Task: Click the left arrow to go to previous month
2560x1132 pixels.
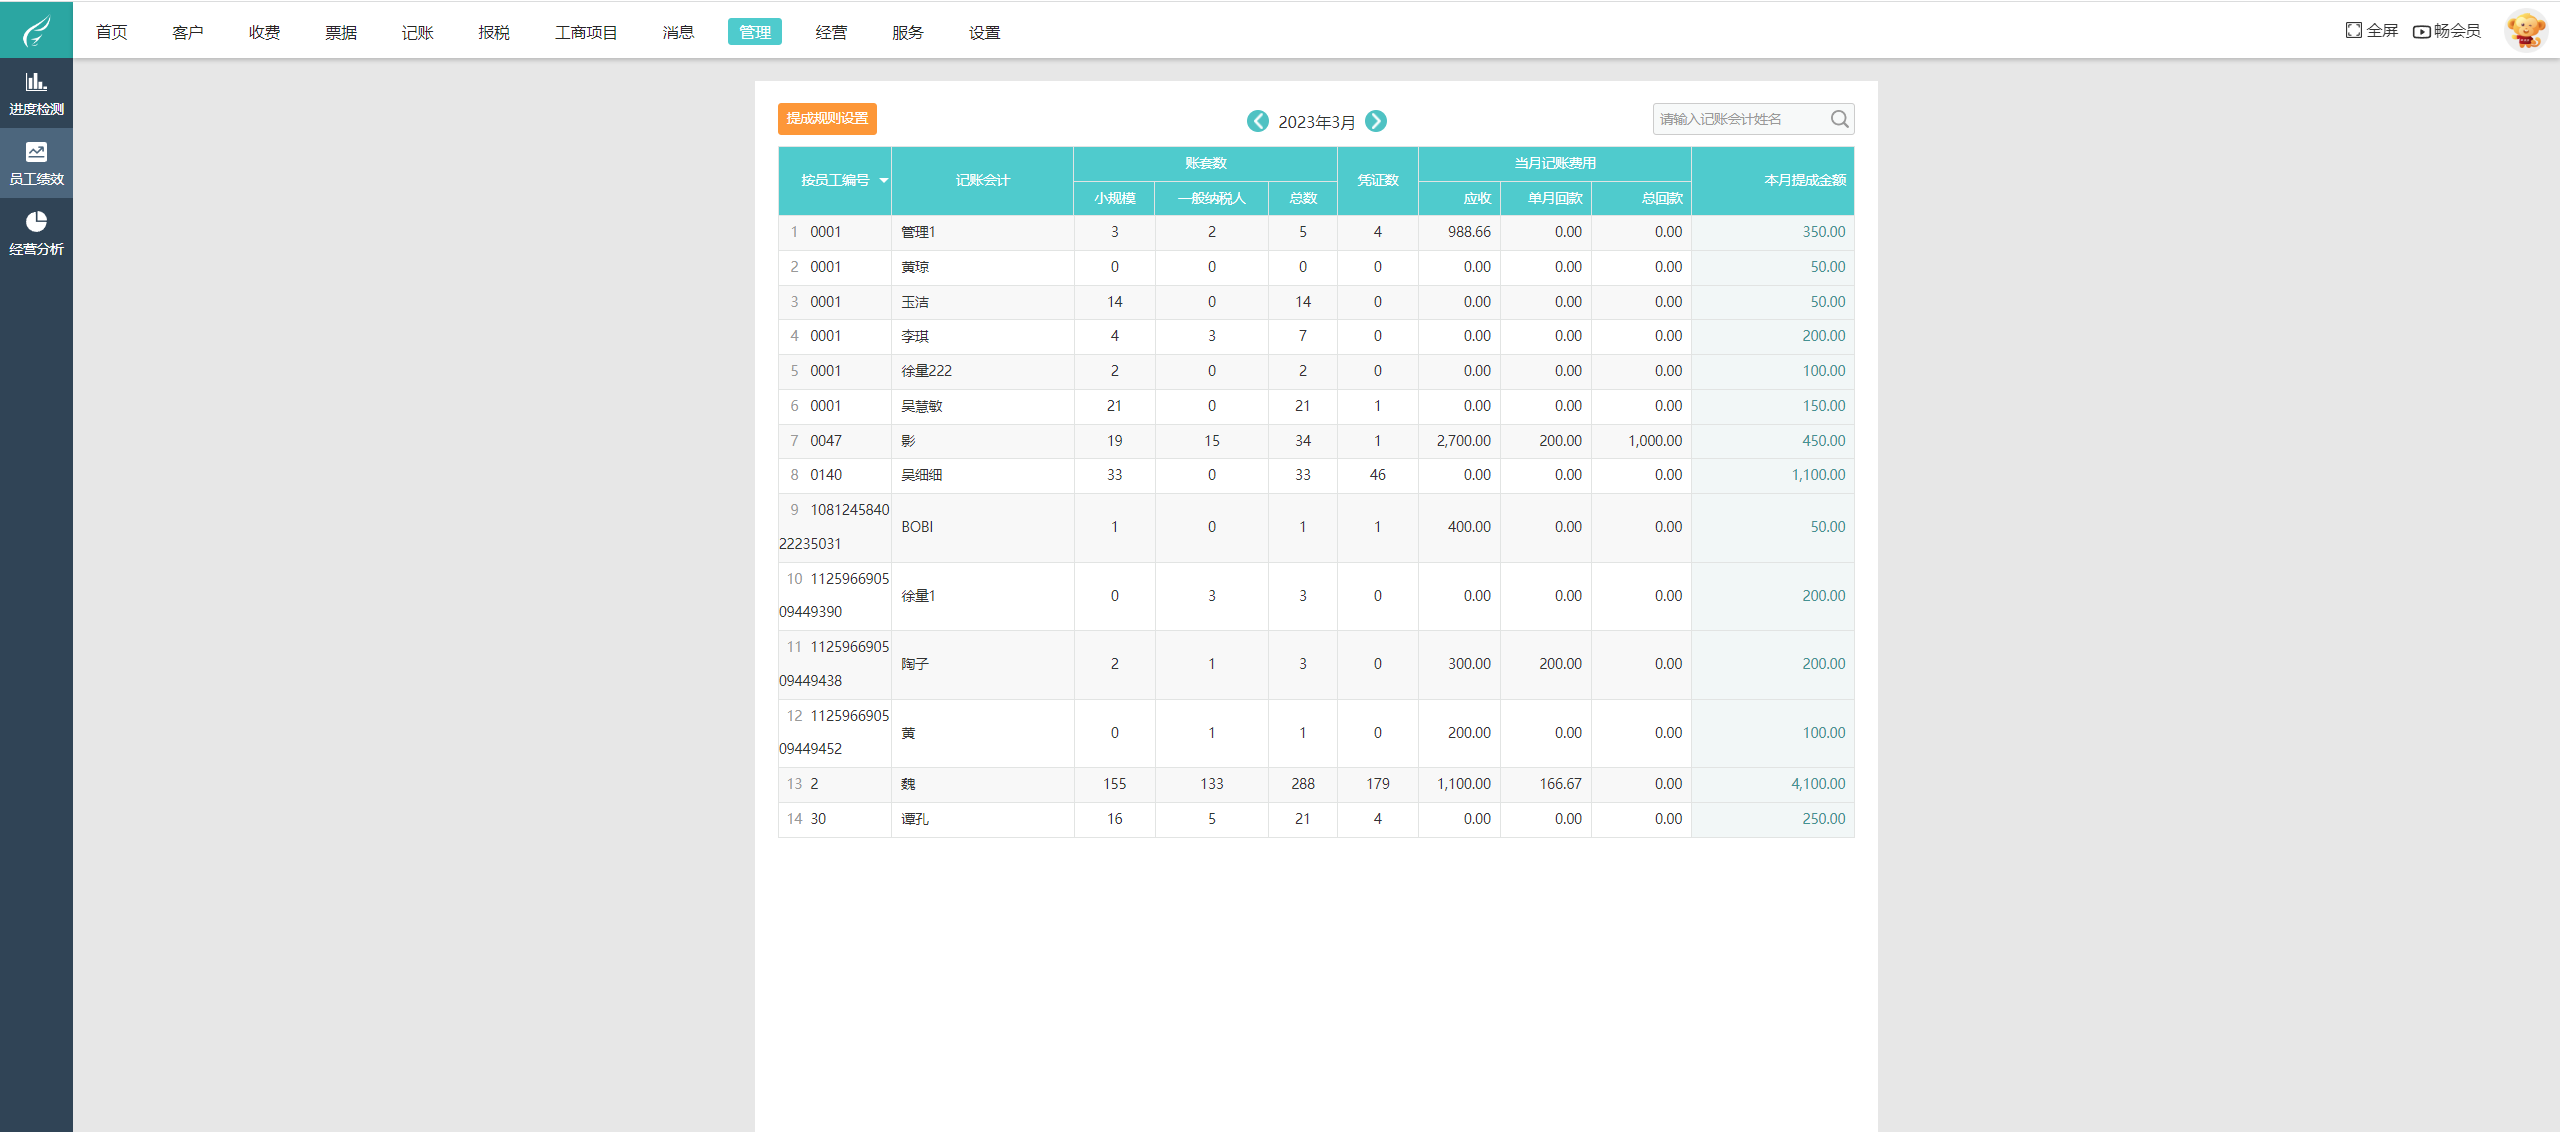Action: (x=1259, y=123)
